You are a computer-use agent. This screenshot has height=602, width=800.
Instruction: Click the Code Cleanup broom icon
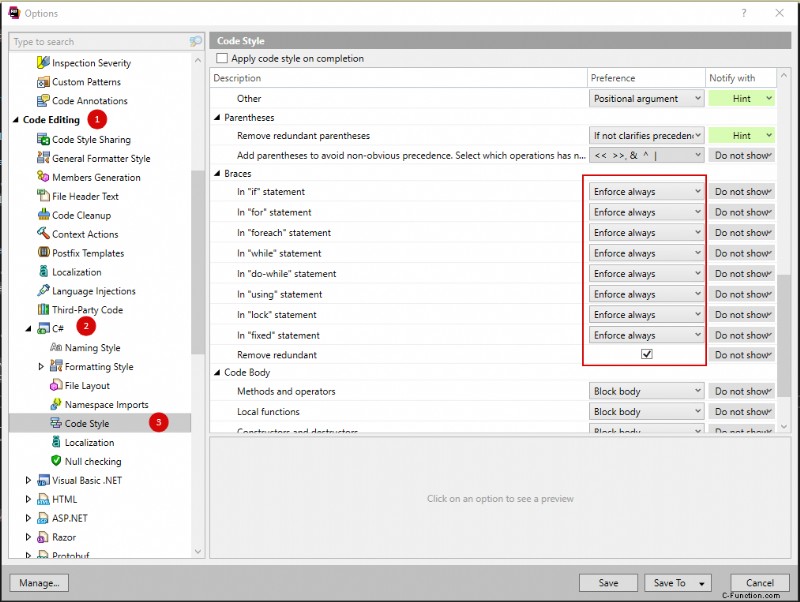pyautogui.click(x=43, y=215)
